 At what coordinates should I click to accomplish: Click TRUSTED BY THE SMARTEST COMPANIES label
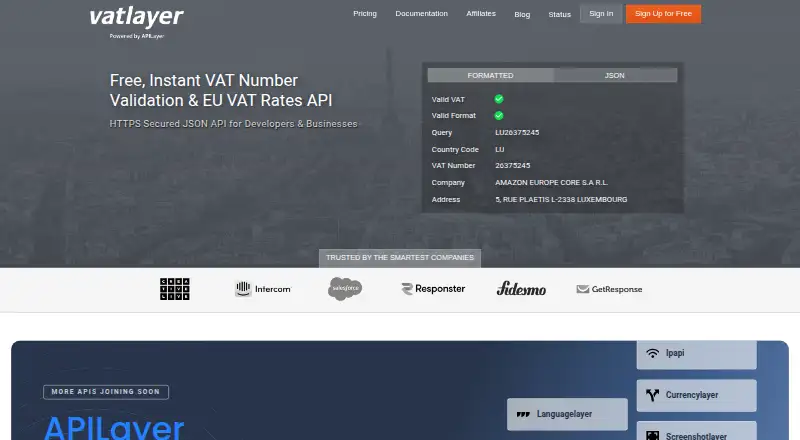click(x=400, y=258)
